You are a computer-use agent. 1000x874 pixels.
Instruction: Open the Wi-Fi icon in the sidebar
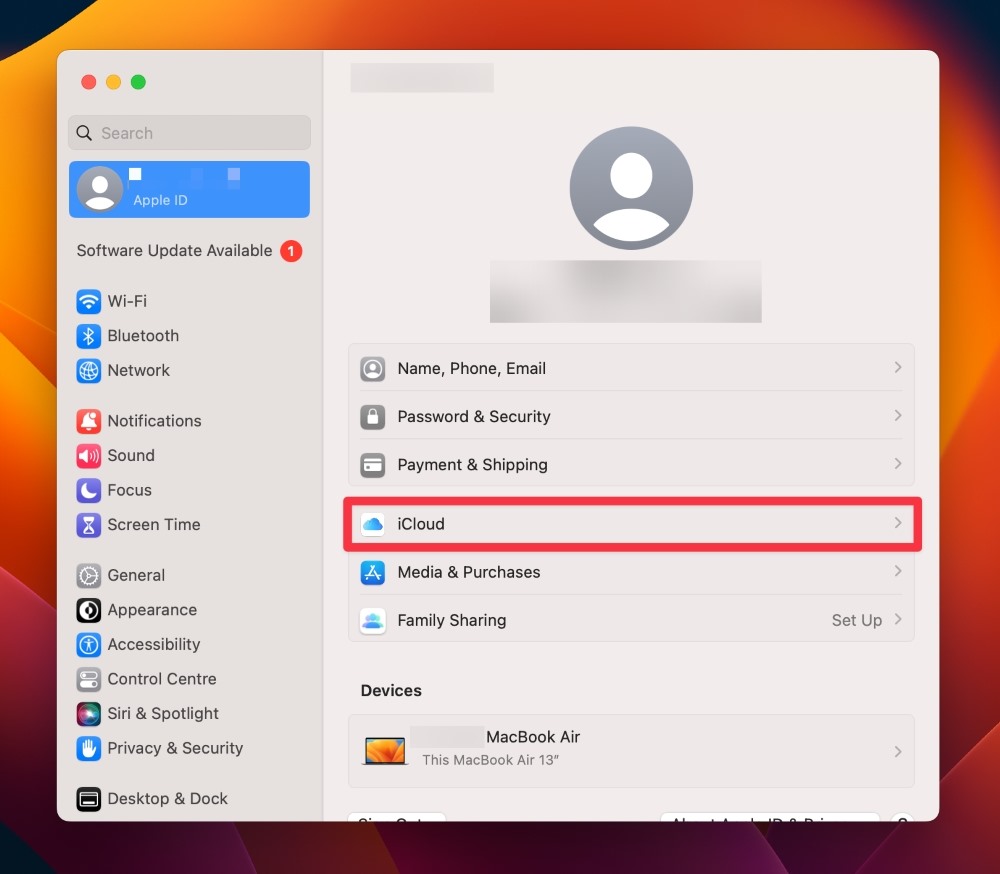point(89,301)
